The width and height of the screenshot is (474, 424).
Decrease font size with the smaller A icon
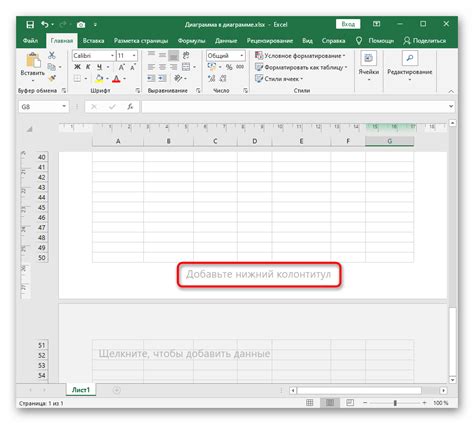click(x=133, y=67)
